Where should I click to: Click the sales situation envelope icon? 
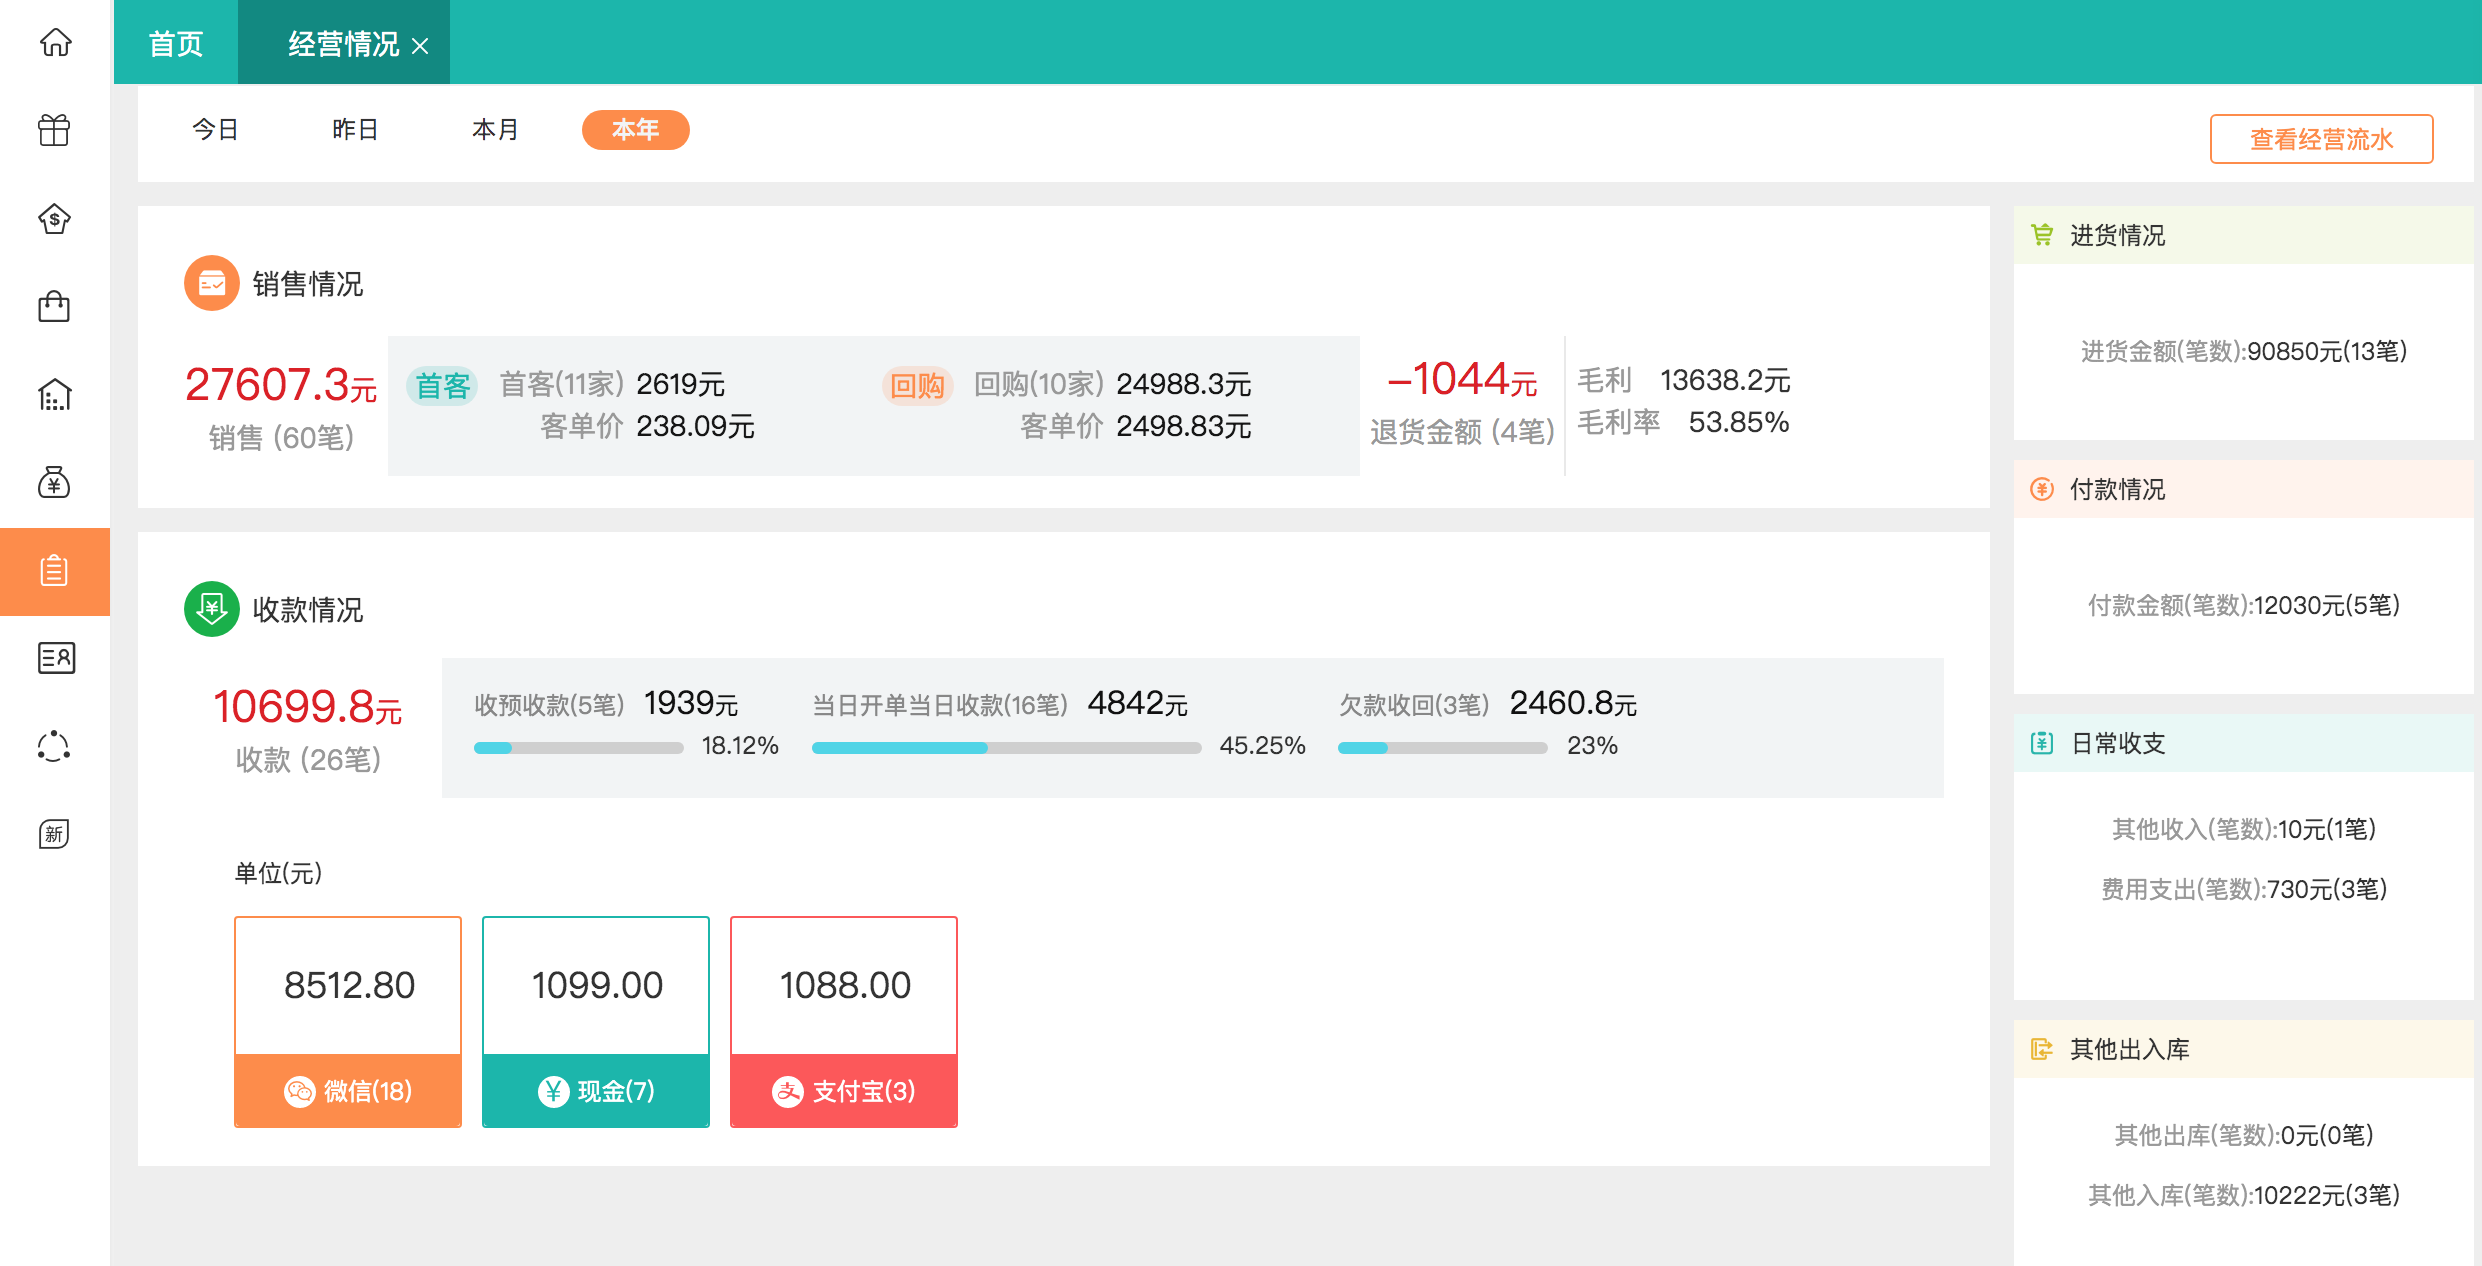click(x=211, y=283)
